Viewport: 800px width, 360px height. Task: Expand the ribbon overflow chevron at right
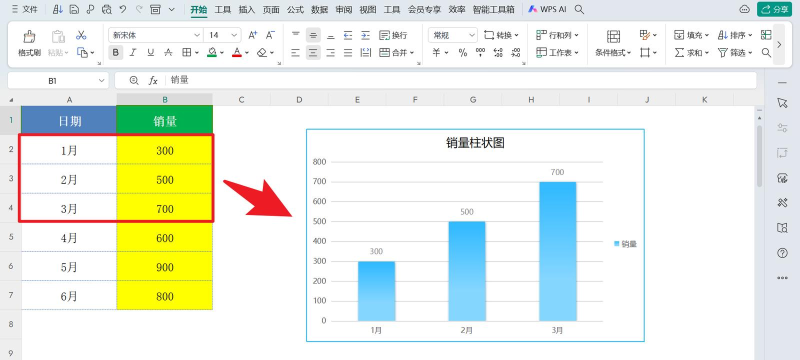[779, 44]
